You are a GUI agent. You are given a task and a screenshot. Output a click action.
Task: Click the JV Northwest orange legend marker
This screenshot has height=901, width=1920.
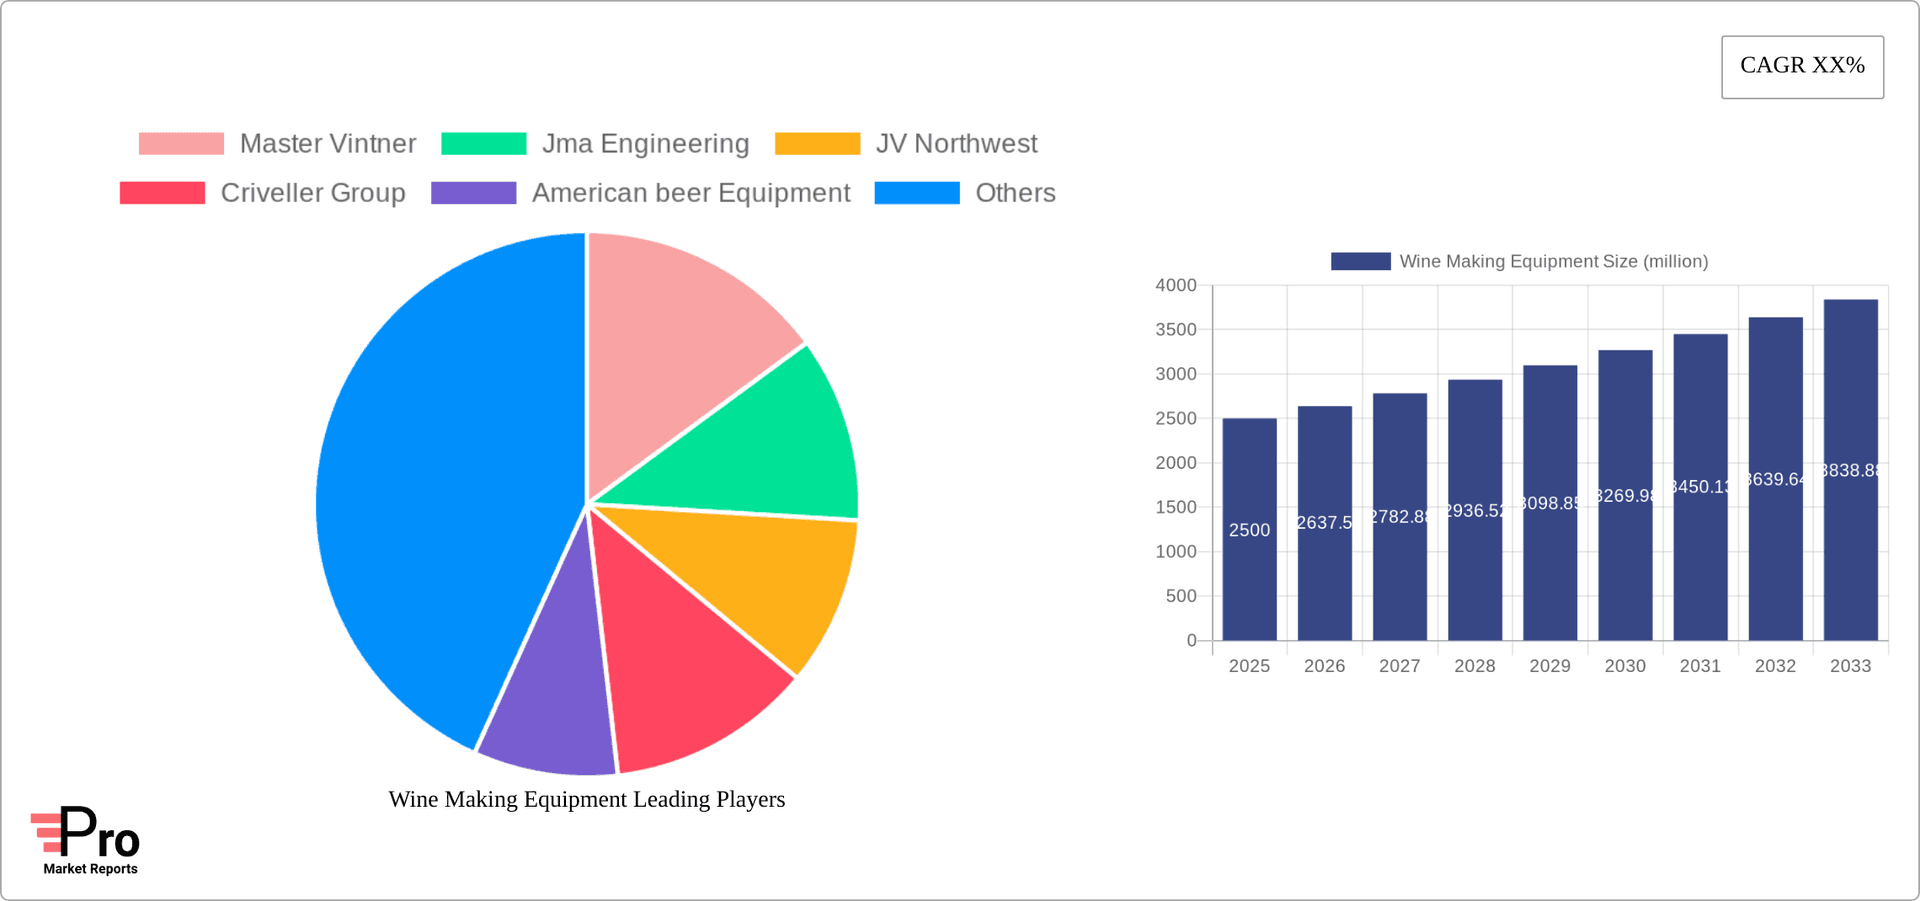(816, 143)
